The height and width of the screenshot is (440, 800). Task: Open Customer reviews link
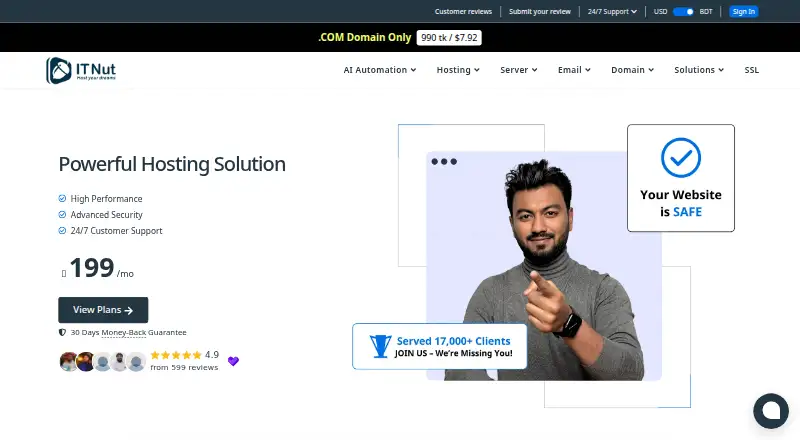[463, 12]
